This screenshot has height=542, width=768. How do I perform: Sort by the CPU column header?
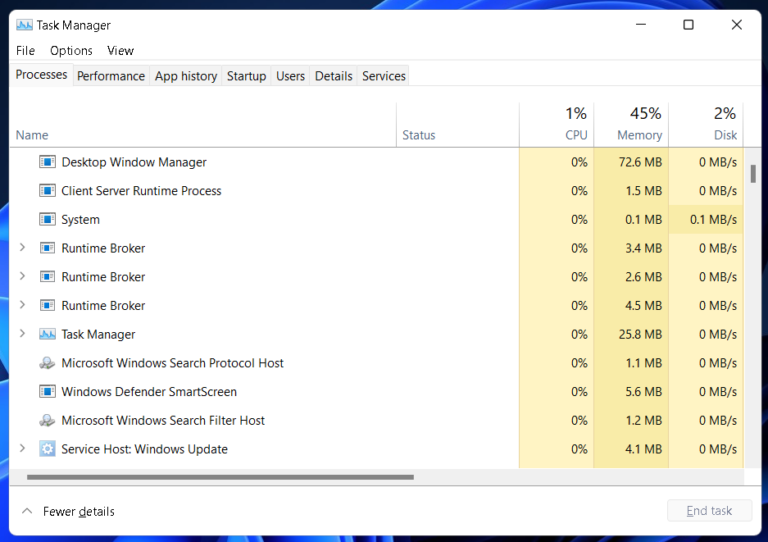pos(557,125)
